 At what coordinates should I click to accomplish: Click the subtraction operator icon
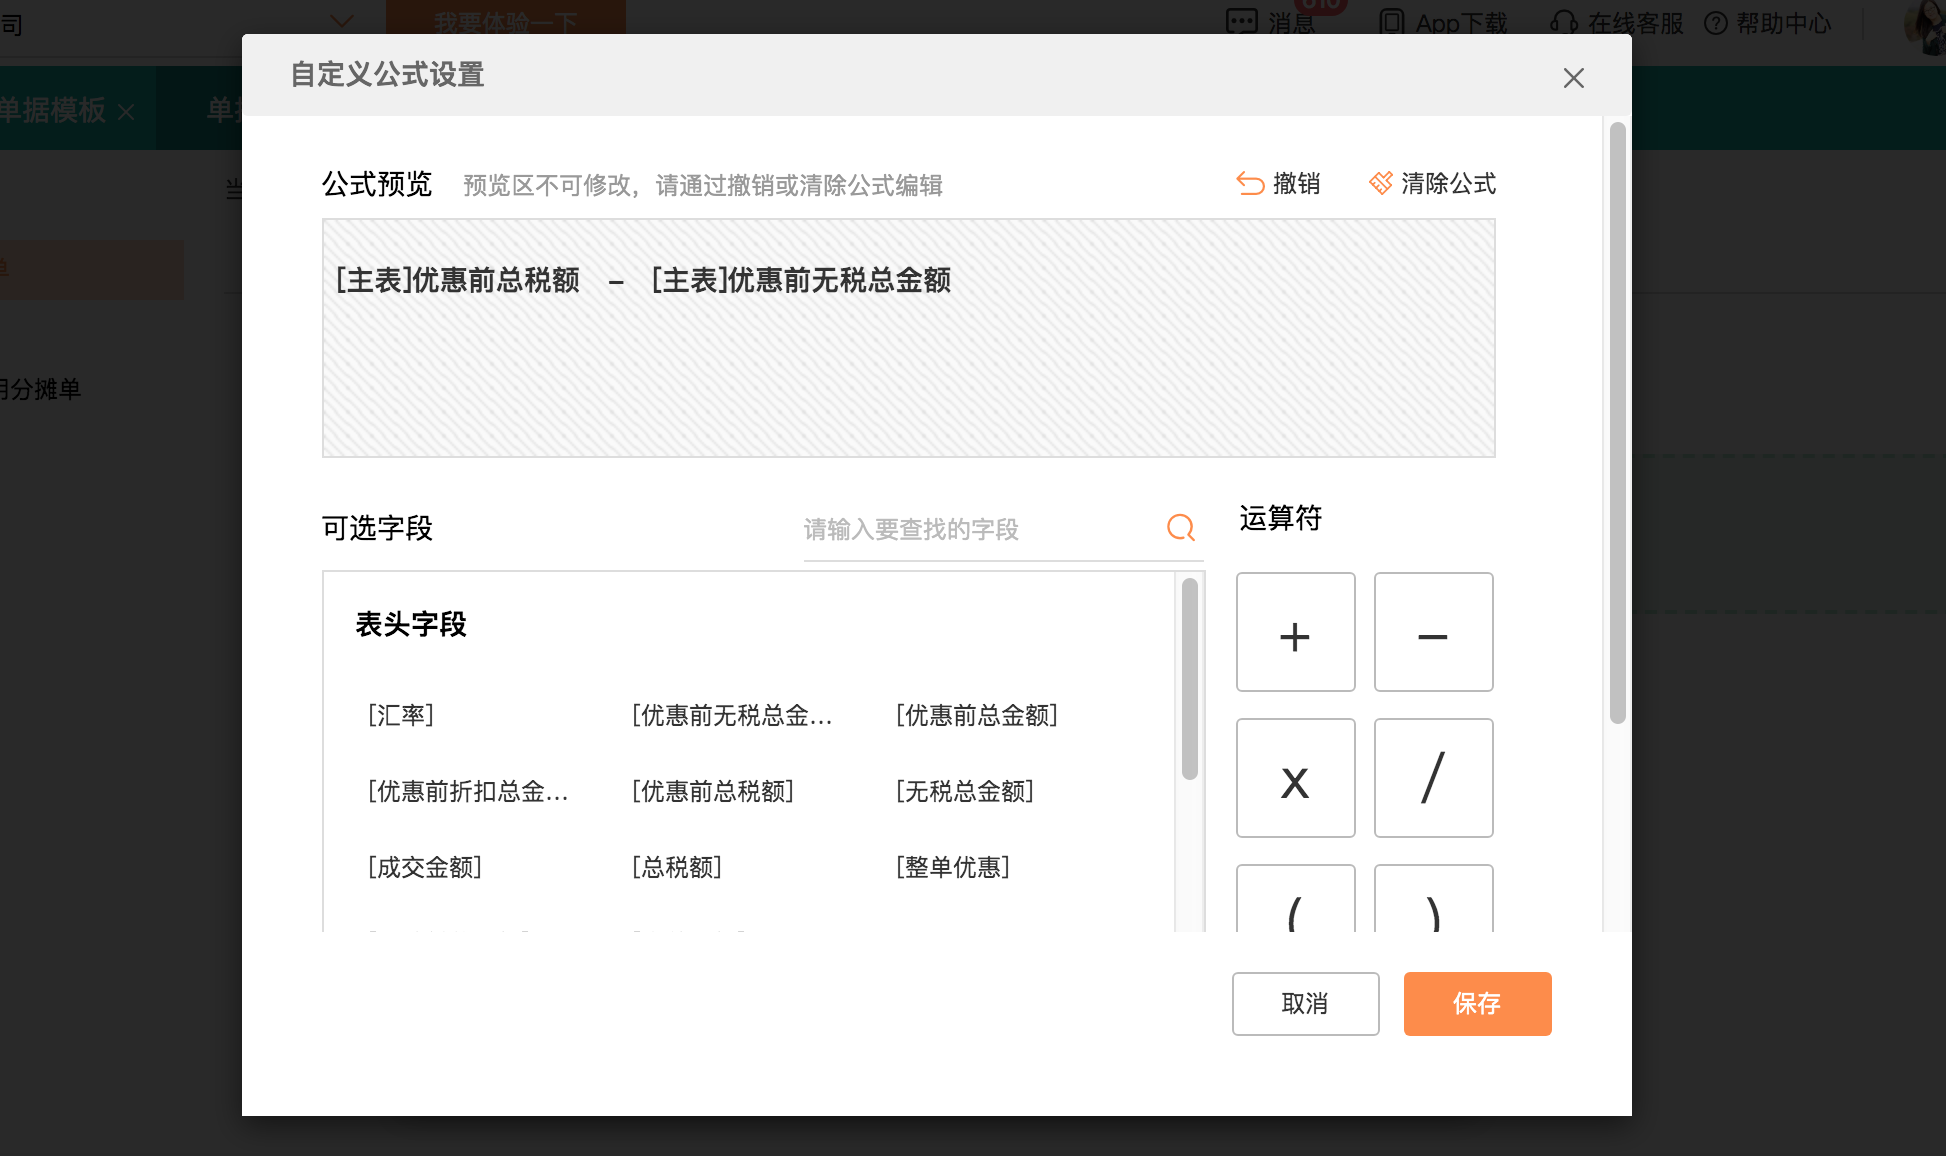point(1433,632)
